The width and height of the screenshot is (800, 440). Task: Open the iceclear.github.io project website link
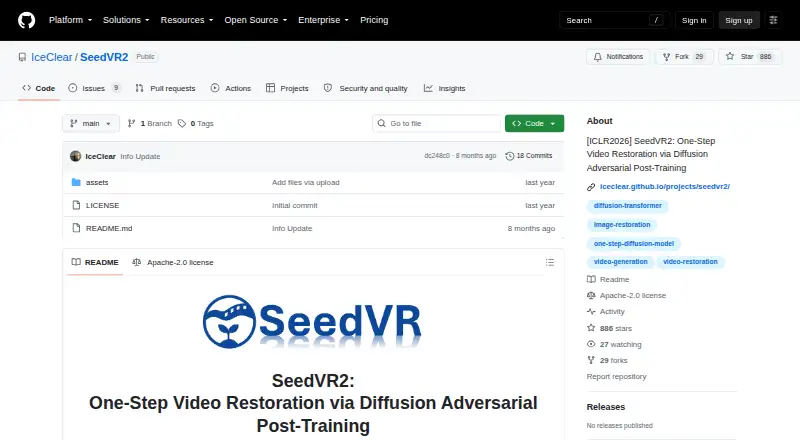click(665, 187)
